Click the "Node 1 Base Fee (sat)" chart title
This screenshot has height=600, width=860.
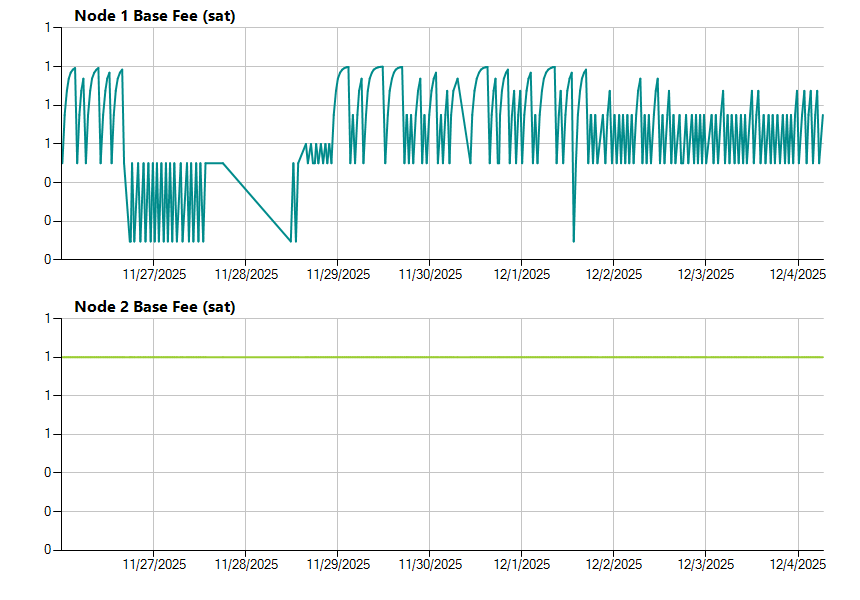(x=155, y=15)
